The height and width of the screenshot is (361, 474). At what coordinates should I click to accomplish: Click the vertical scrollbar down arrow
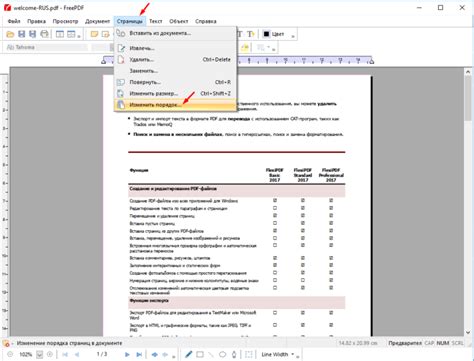tap(468, 332)
